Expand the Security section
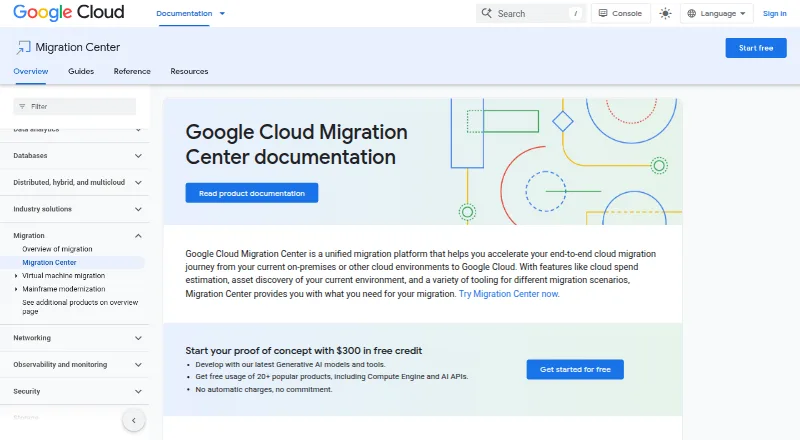This screenshot has width=800, height=440. click(138, 392)
